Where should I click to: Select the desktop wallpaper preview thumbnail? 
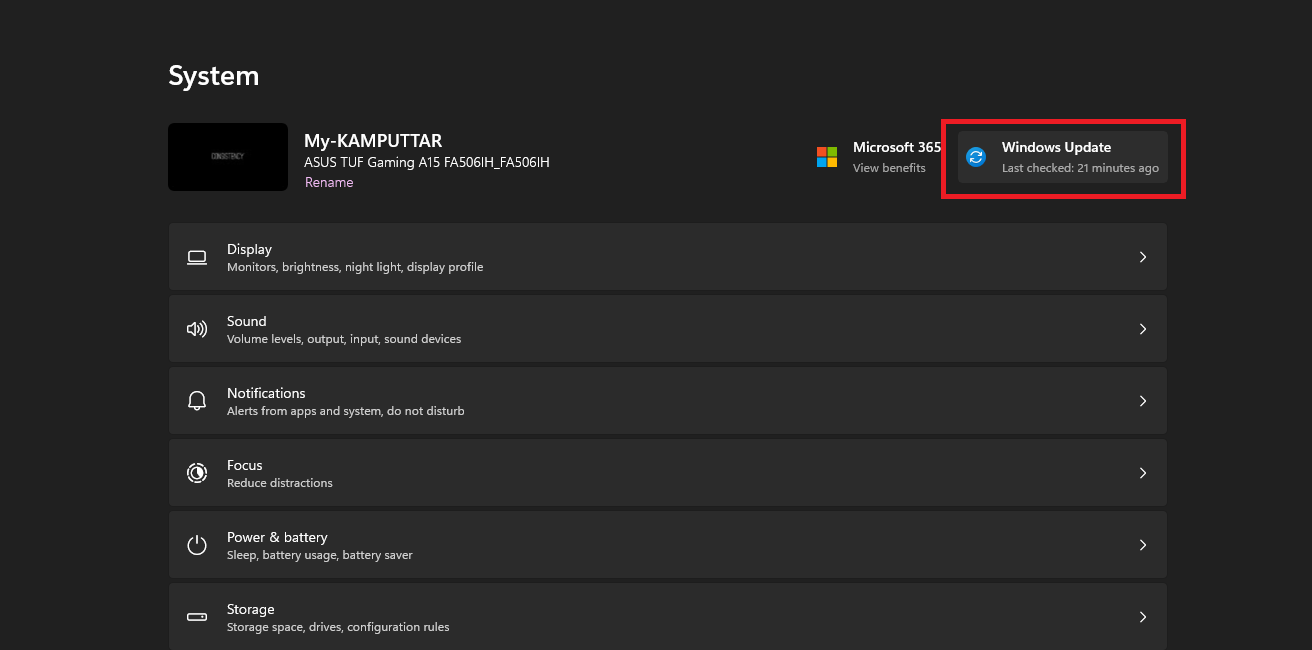[x=228, y=157]
